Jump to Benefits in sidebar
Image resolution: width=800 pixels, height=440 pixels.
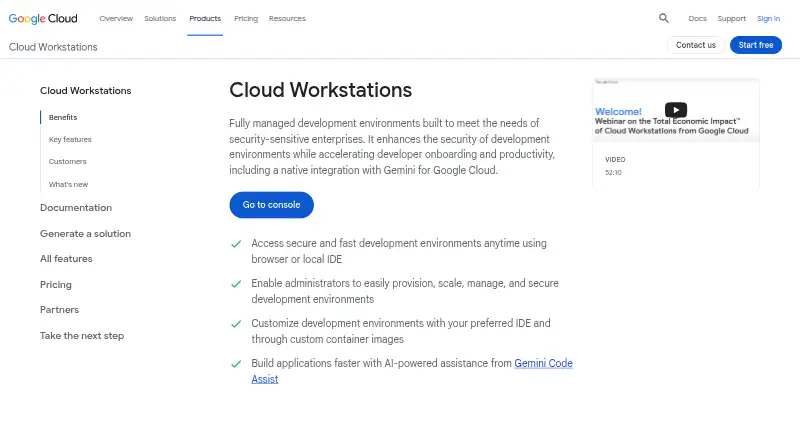pos(63,117)
